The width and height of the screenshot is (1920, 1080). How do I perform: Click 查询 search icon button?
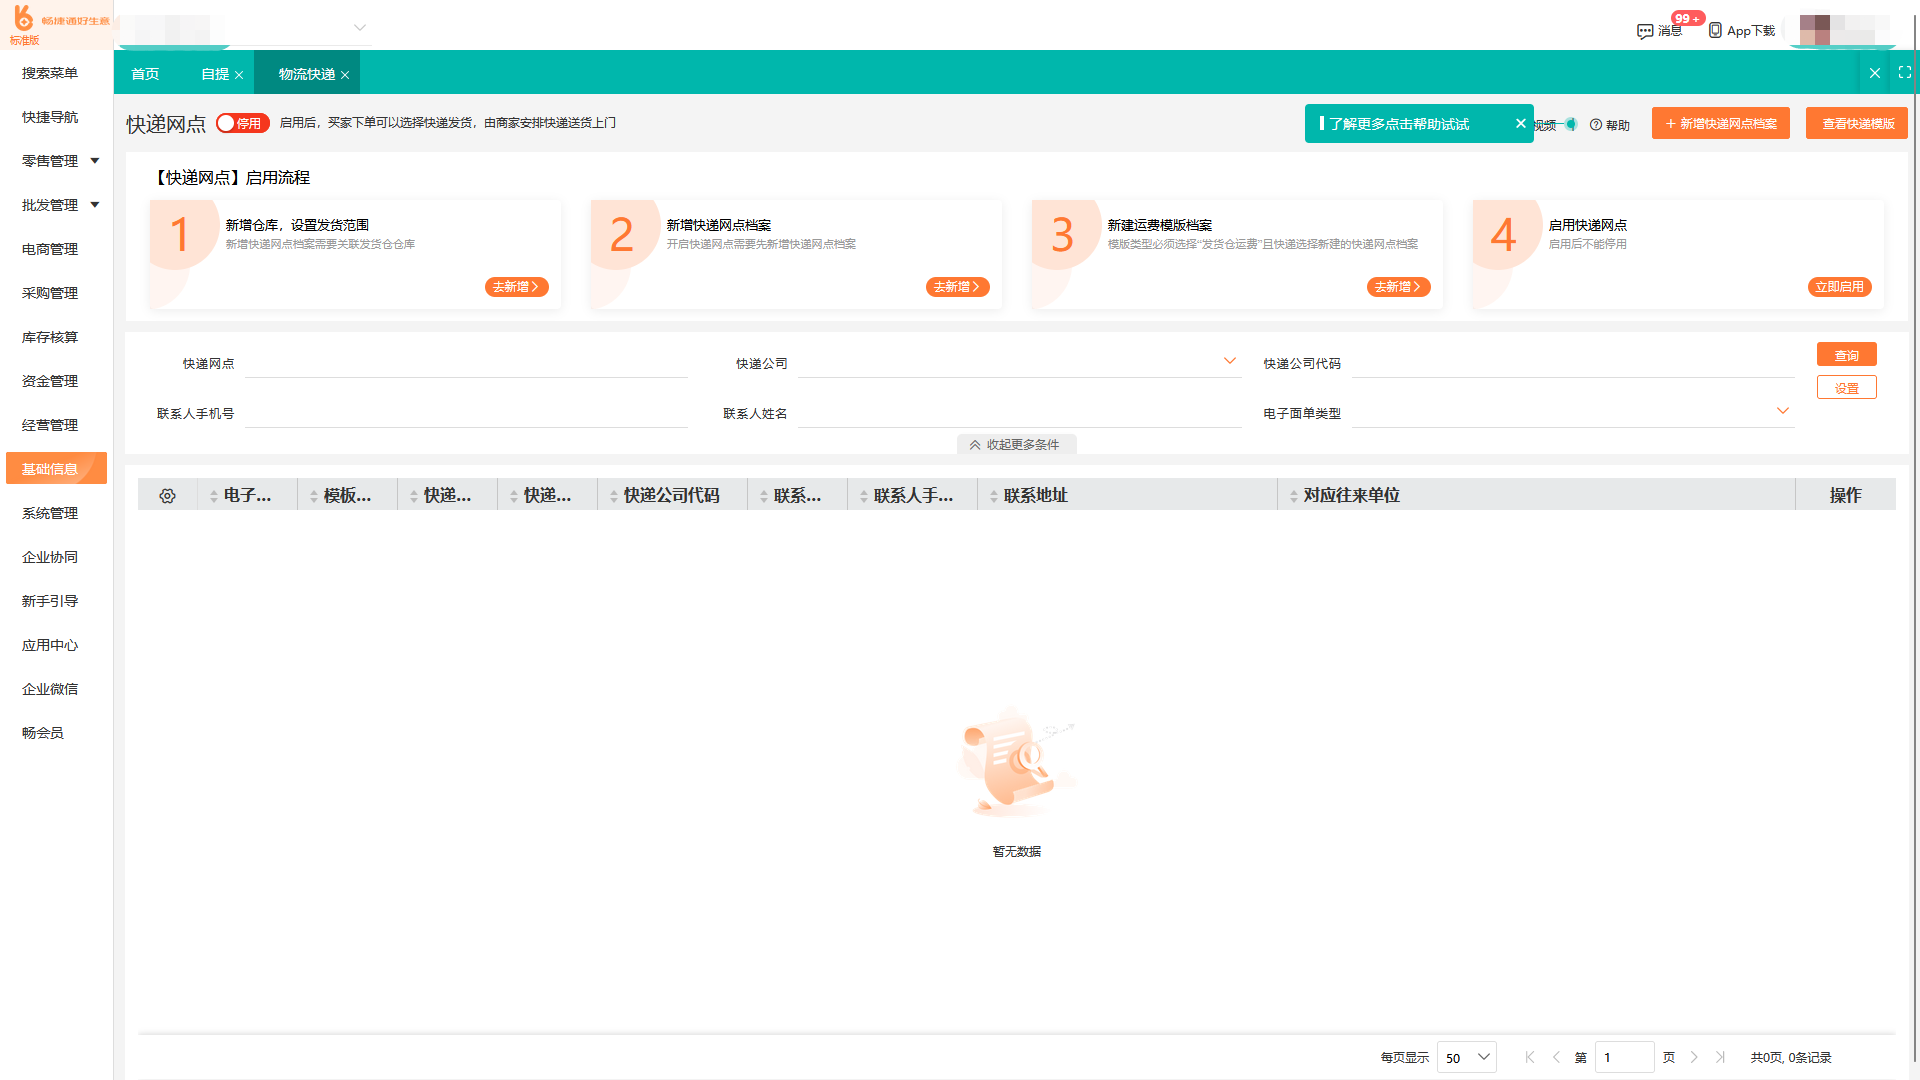point(1842,355)
